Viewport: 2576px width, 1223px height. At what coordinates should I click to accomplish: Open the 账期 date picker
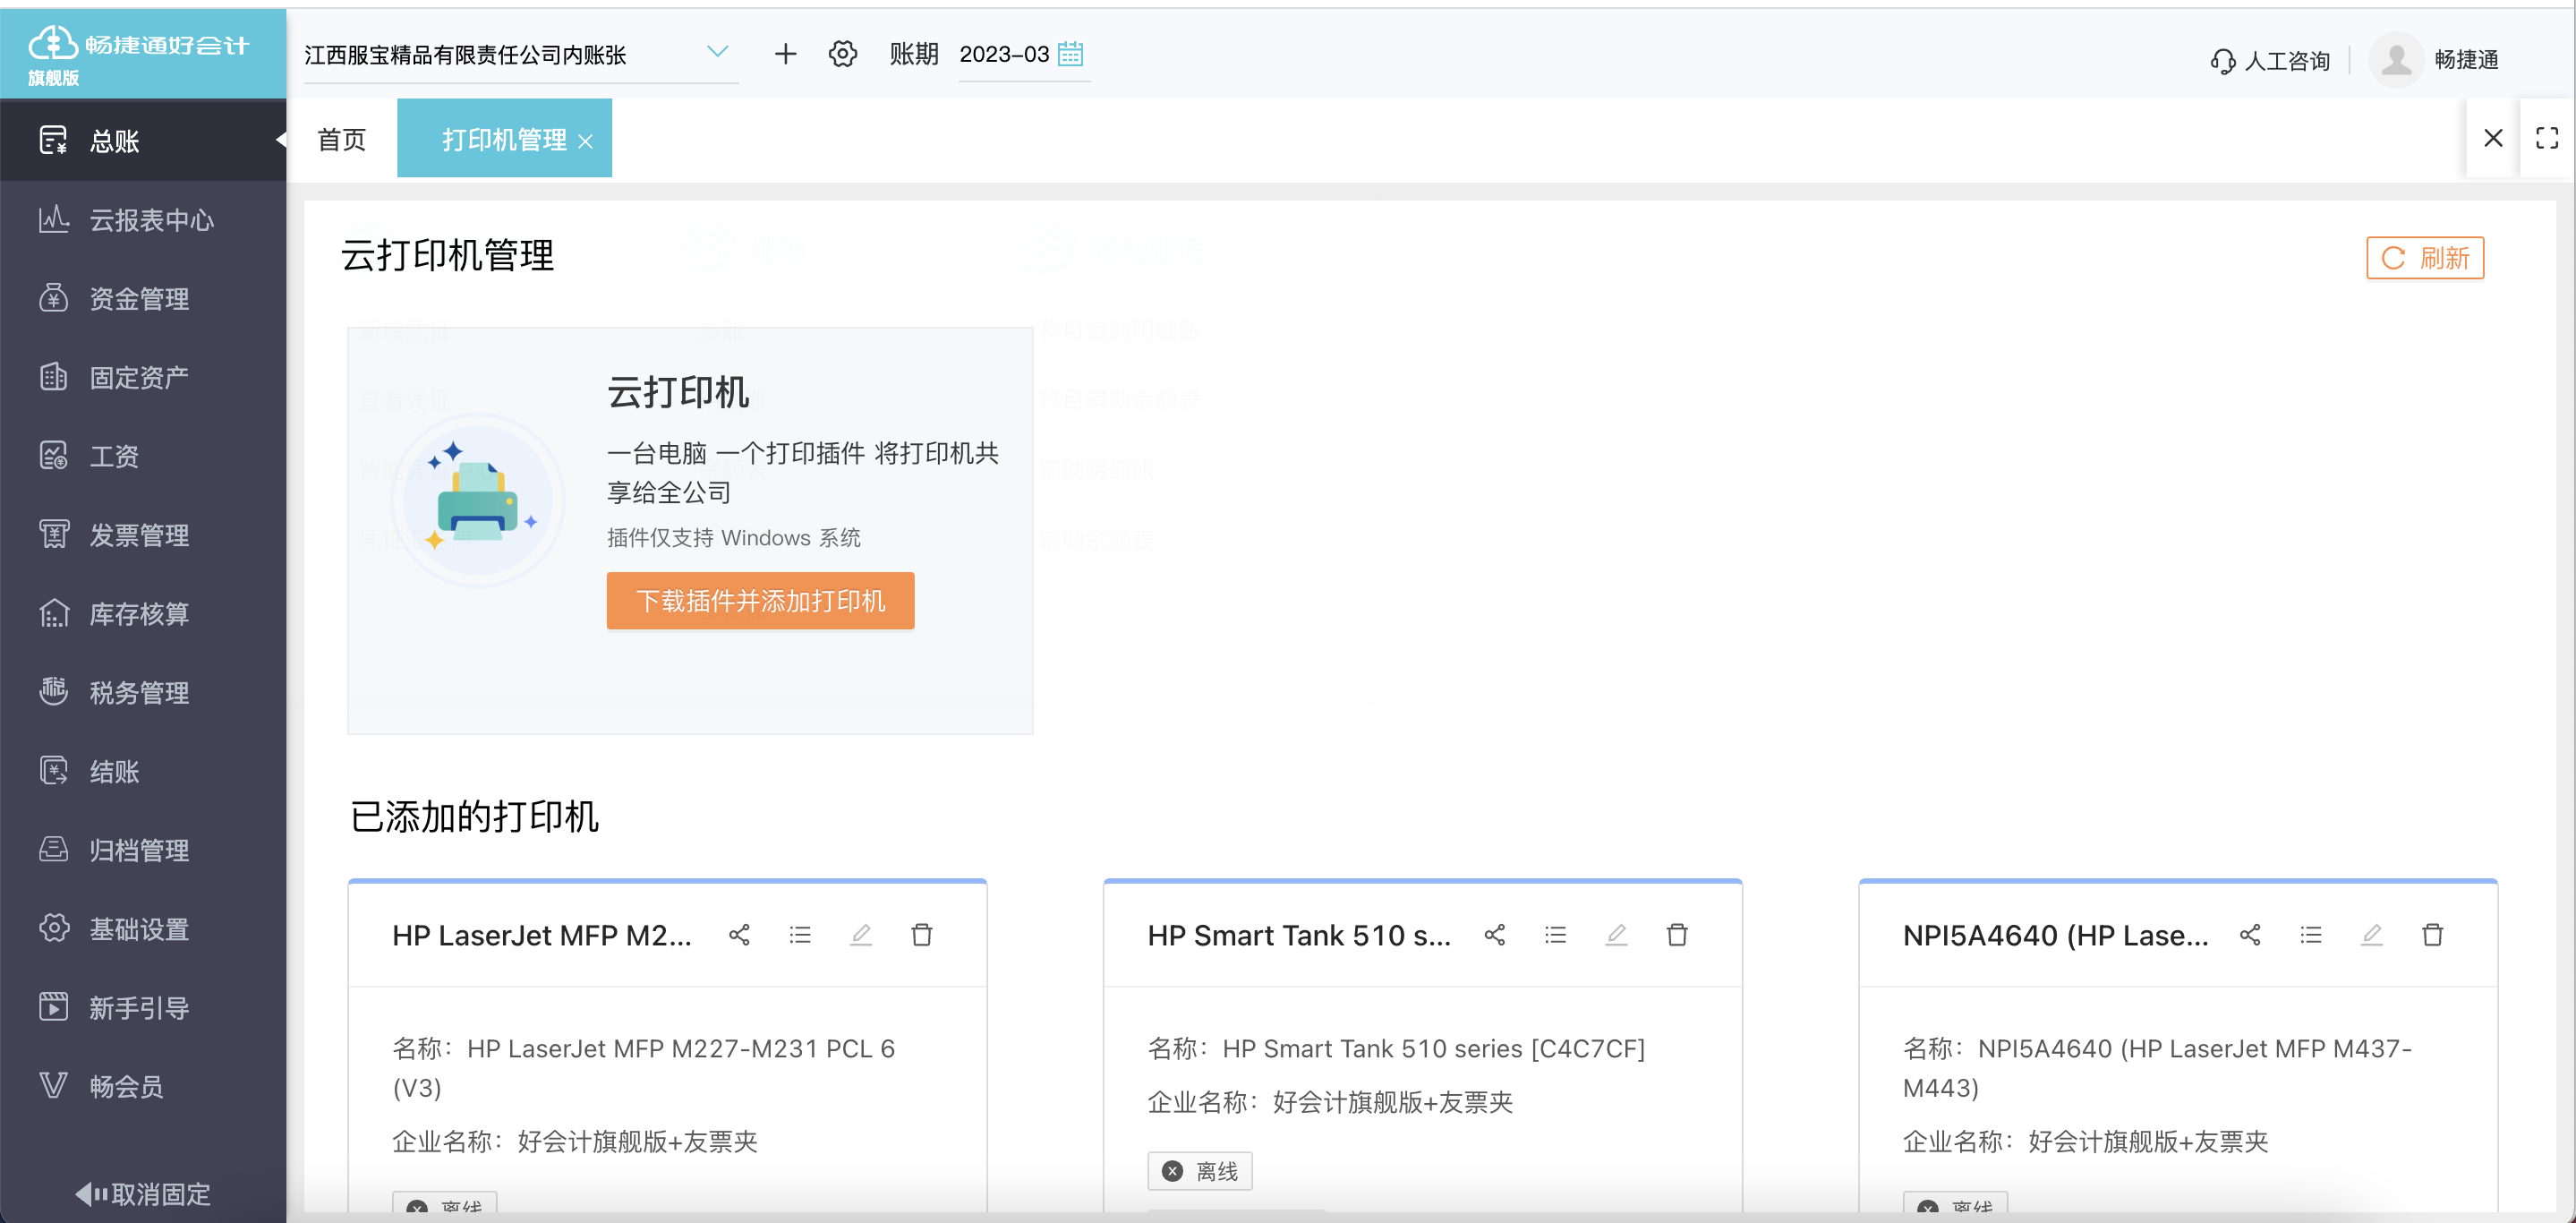[x=1070, y=55]
